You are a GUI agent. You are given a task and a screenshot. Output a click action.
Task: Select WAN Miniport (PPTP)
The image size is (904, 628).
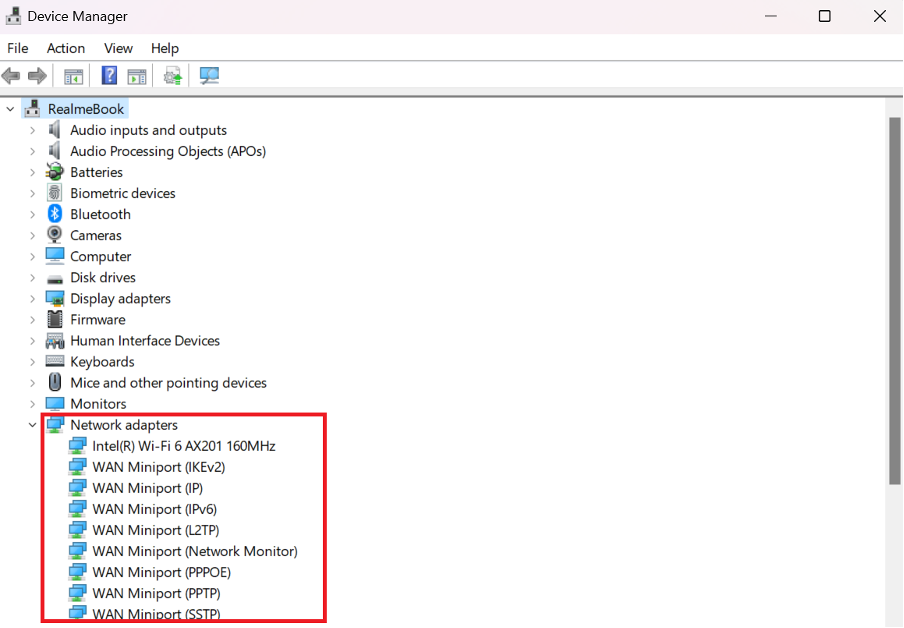coord(156,593)
